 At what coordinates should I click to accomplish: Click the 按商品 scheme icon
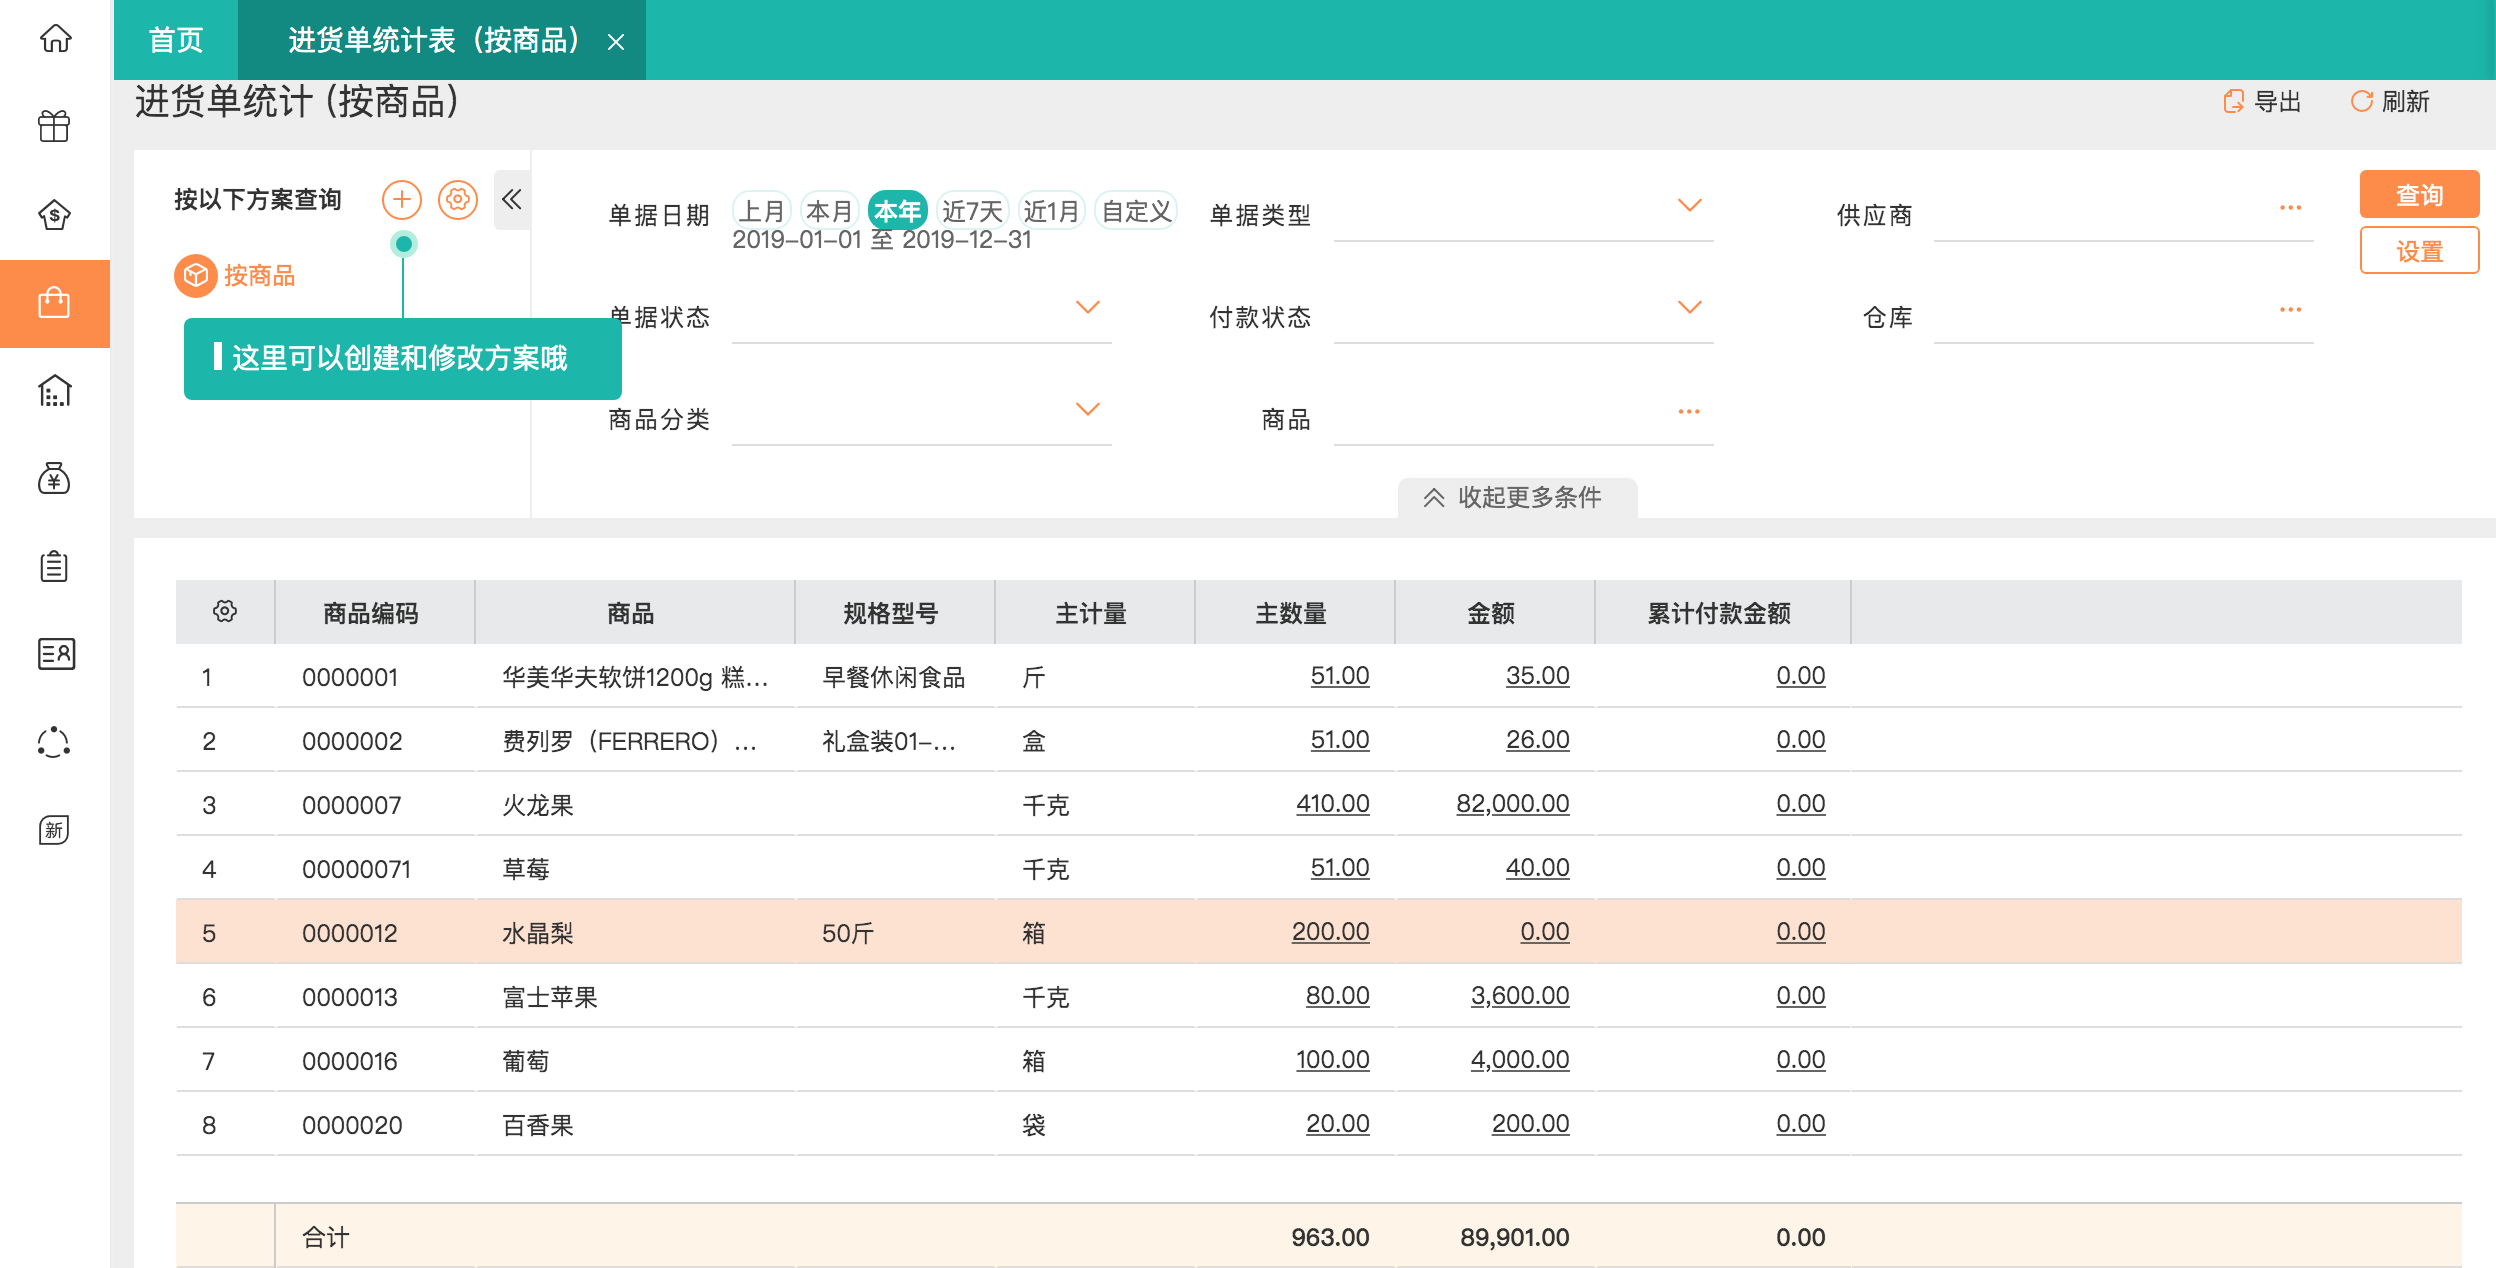tap(192, 275)
